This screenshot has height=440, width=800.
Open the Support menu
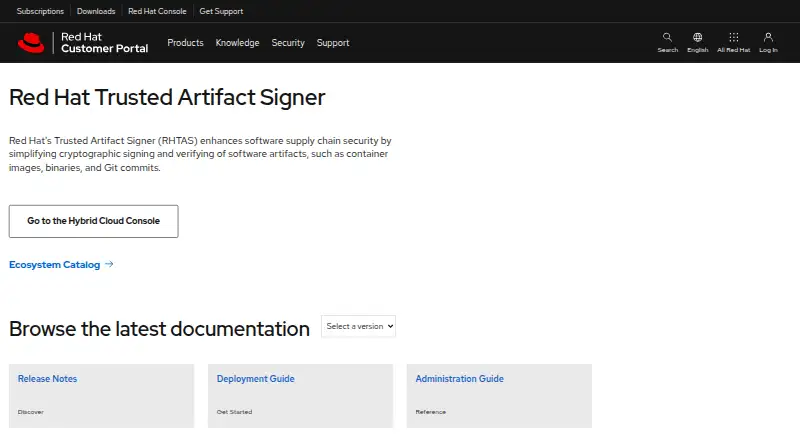(x=333, y=43)
